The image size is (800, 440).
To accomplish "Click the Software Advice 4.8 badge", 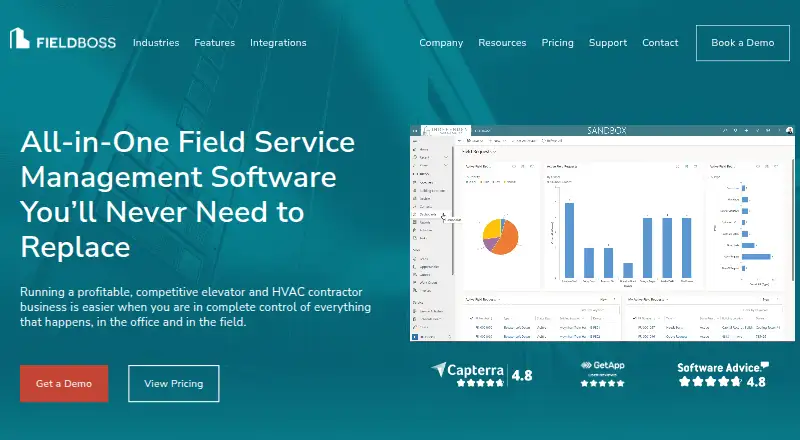I will (722, 375).
